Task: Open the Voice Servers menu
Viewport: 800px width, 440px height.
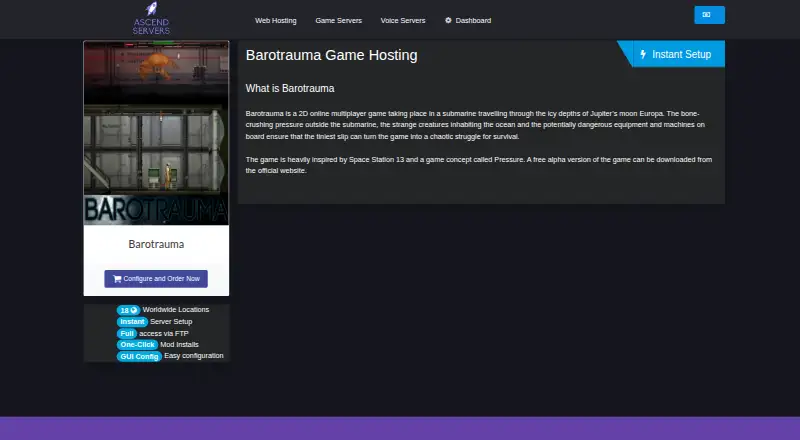Action: 403,20
